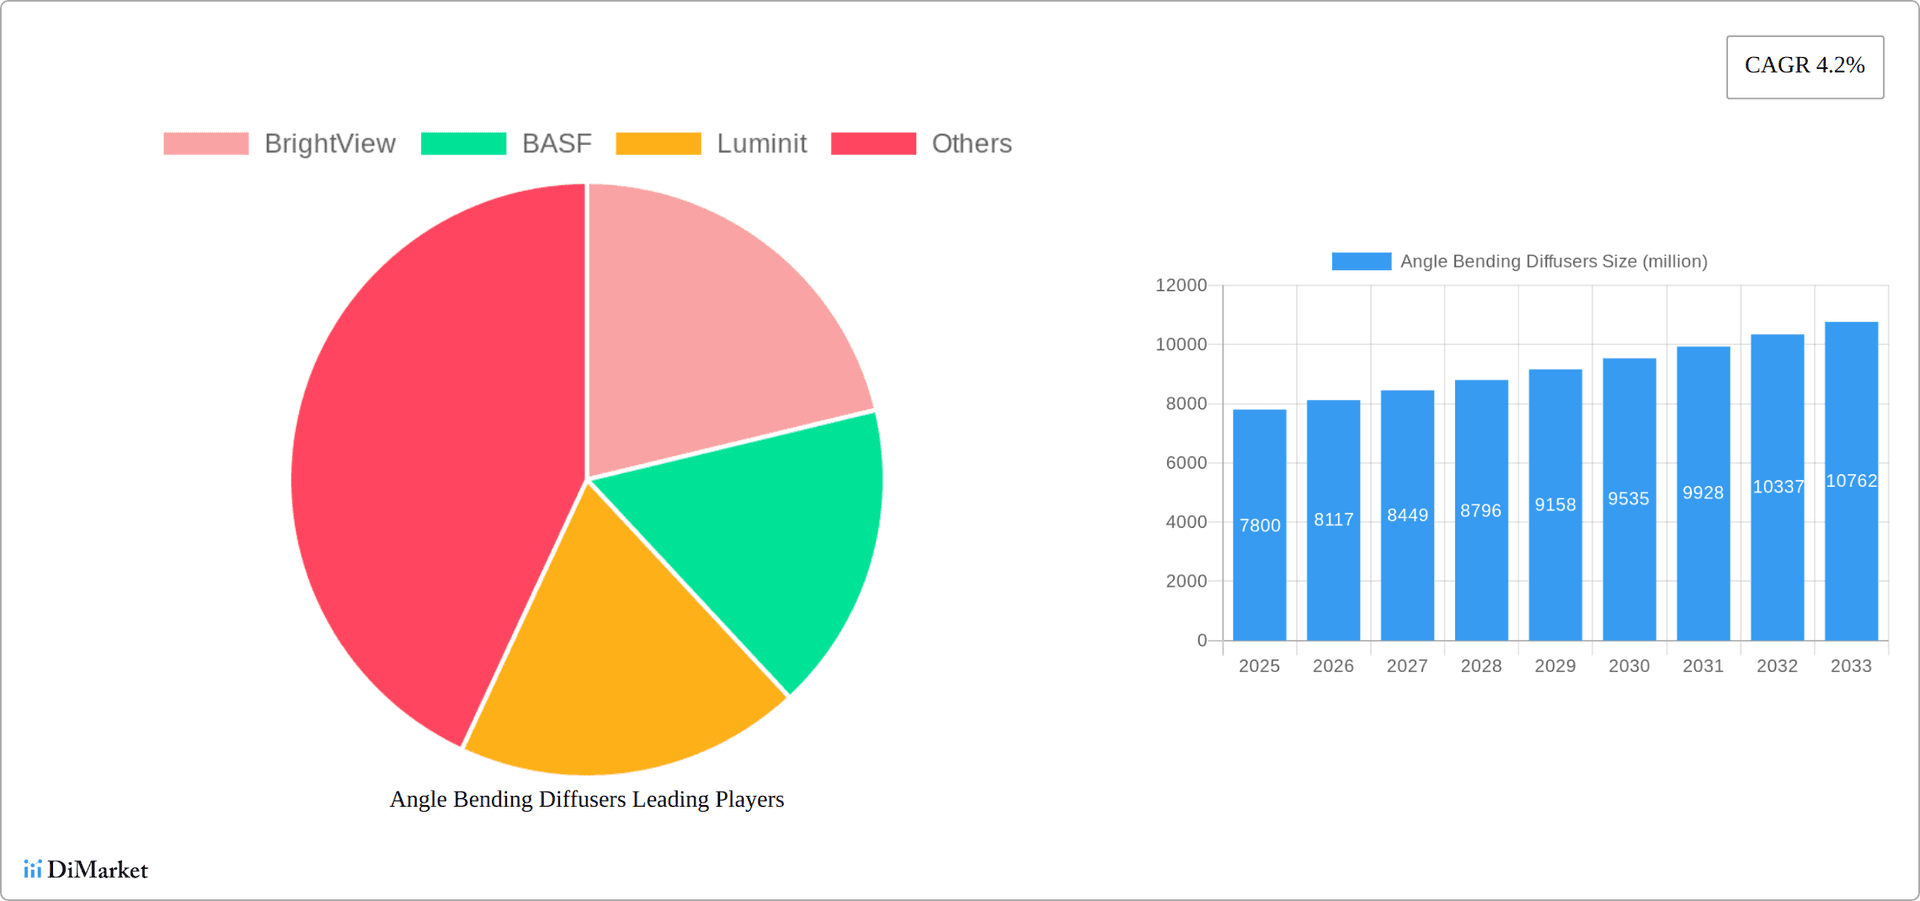Select the BASF green legend swatch
This screenshot has height=901, width=1920.
coord(464,143)
